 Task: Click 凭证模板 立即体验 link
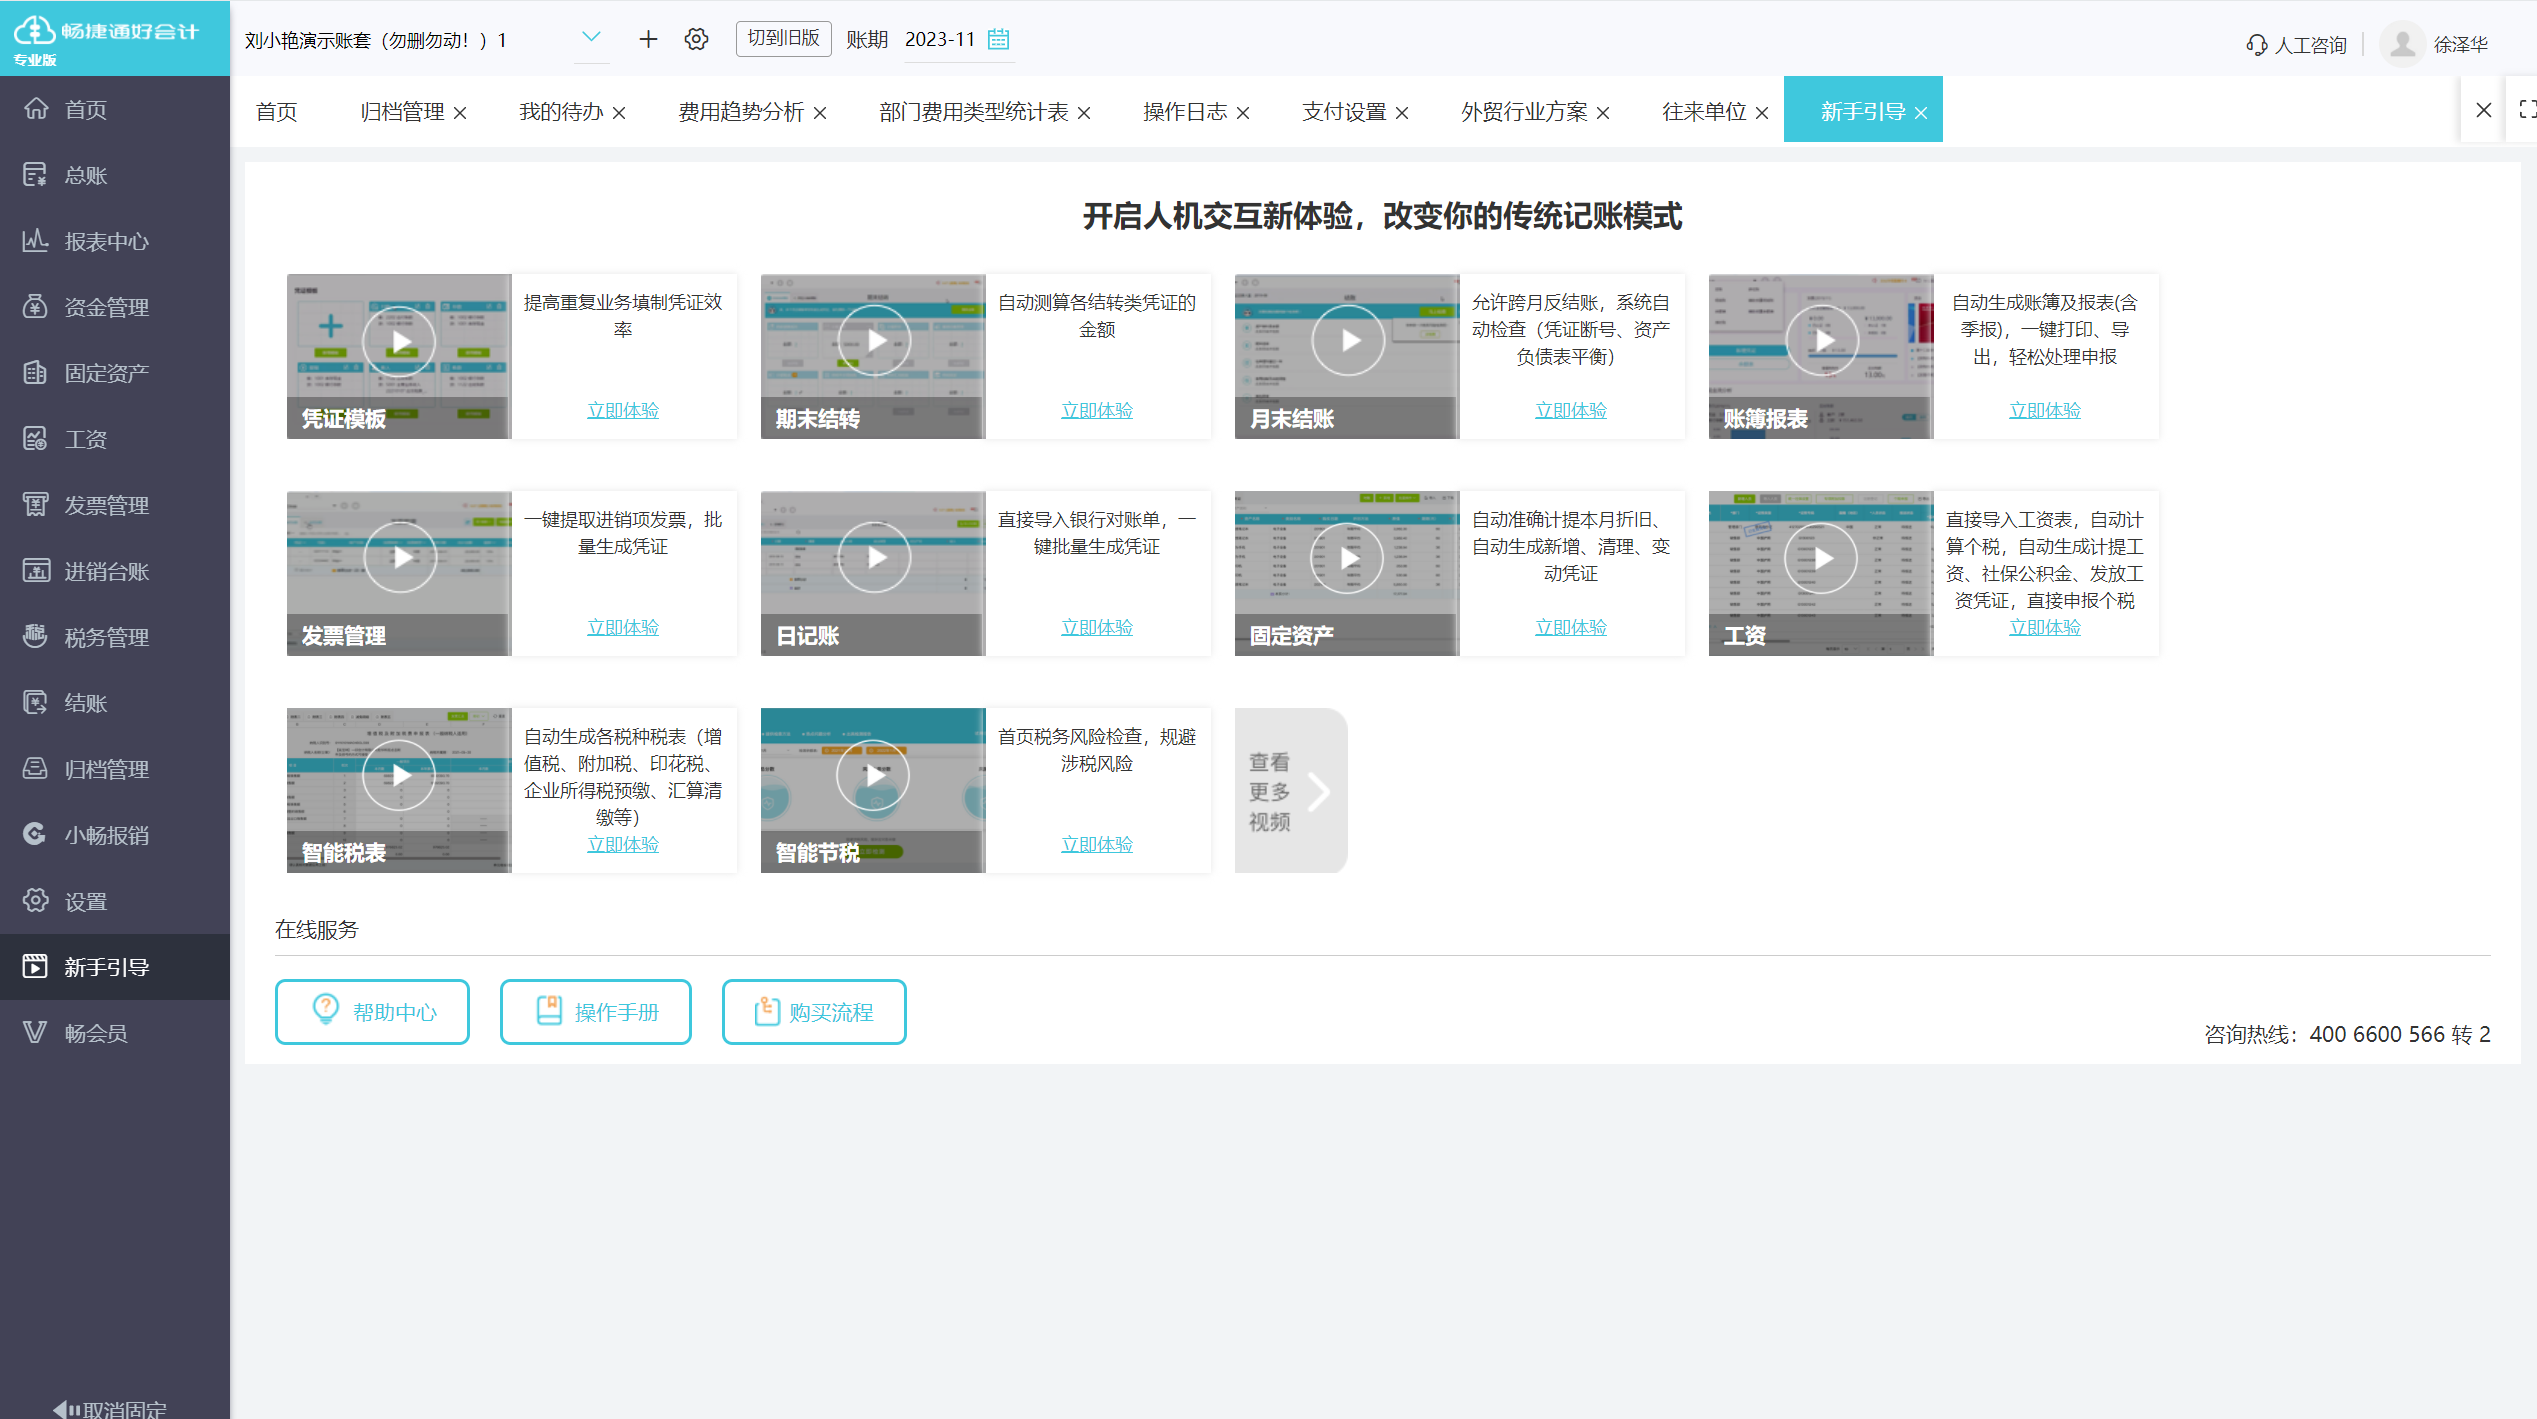click(x=622, y=411)
